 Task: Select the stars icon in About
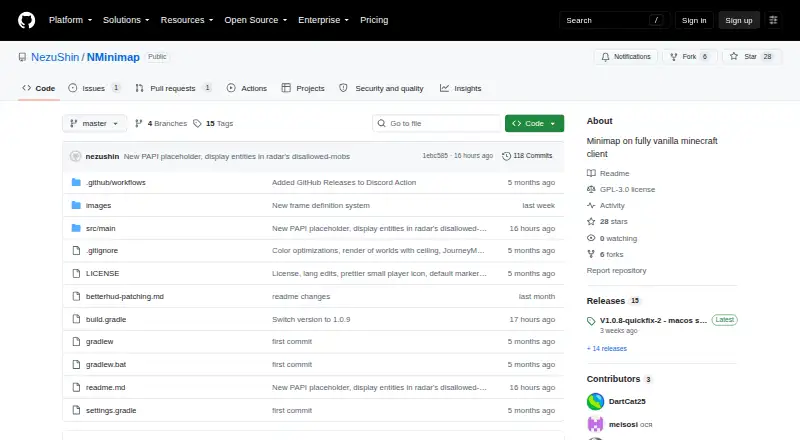pyautogui.click(x=591, y=222)
